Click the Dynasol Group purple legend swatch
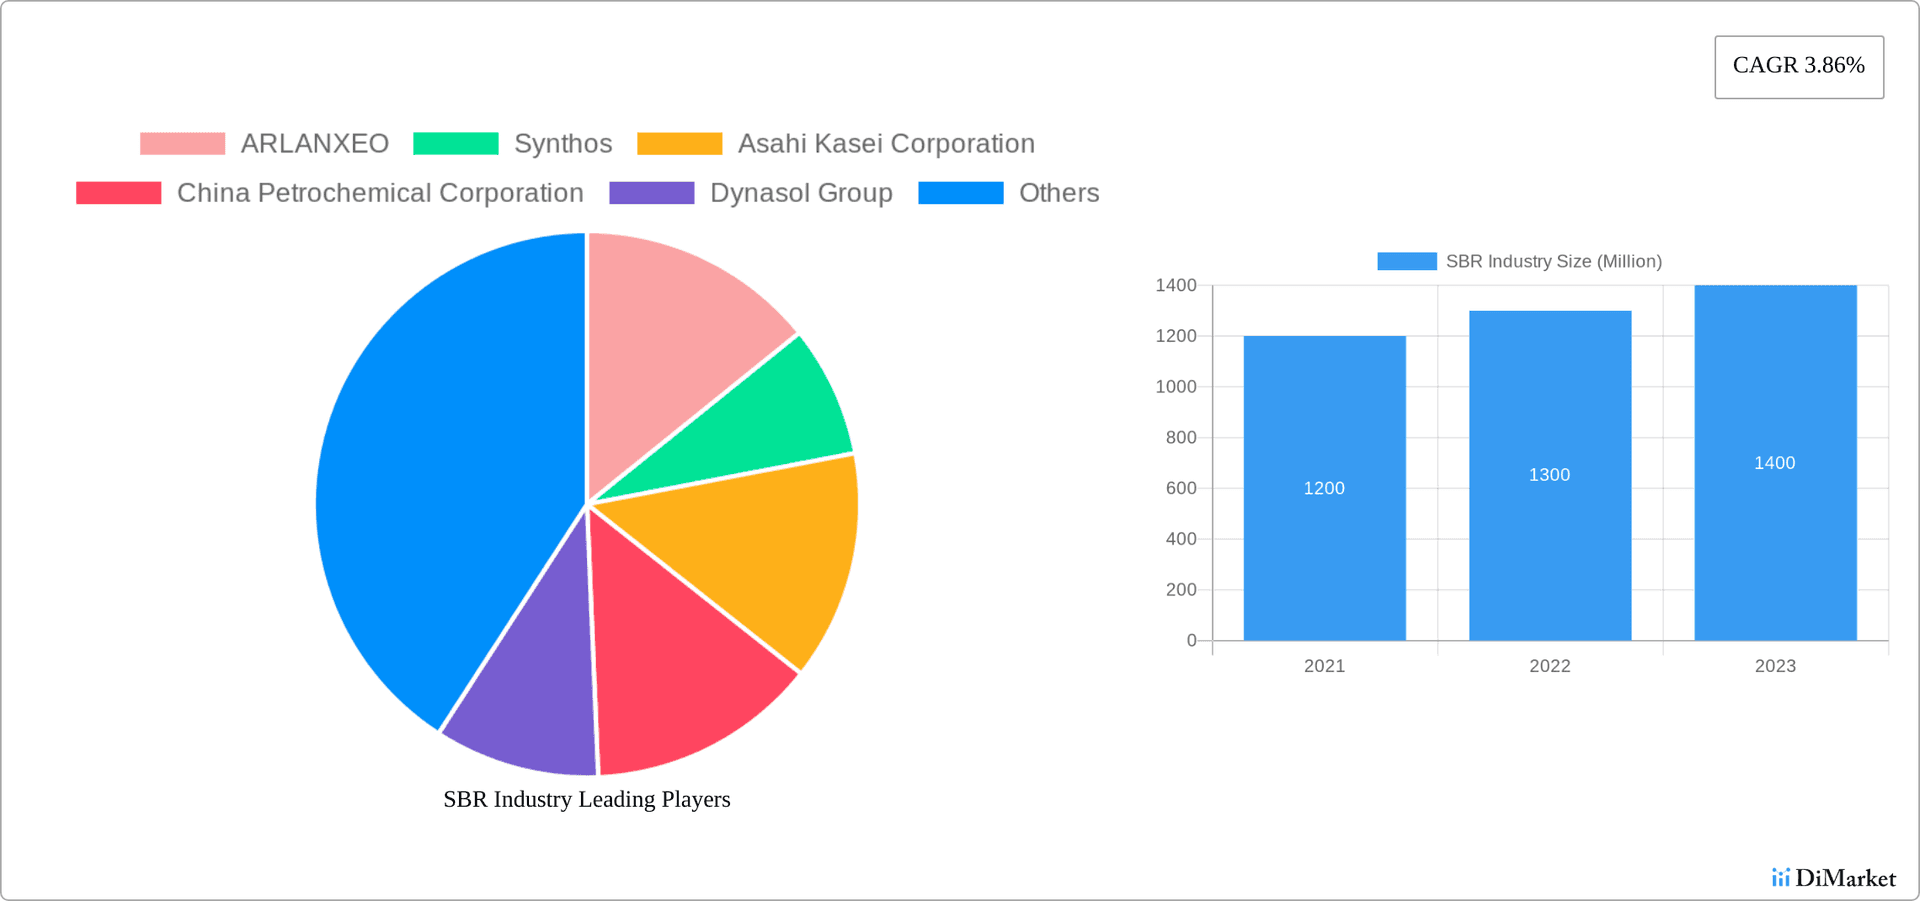1920x901 pixels. coord(652,193)
